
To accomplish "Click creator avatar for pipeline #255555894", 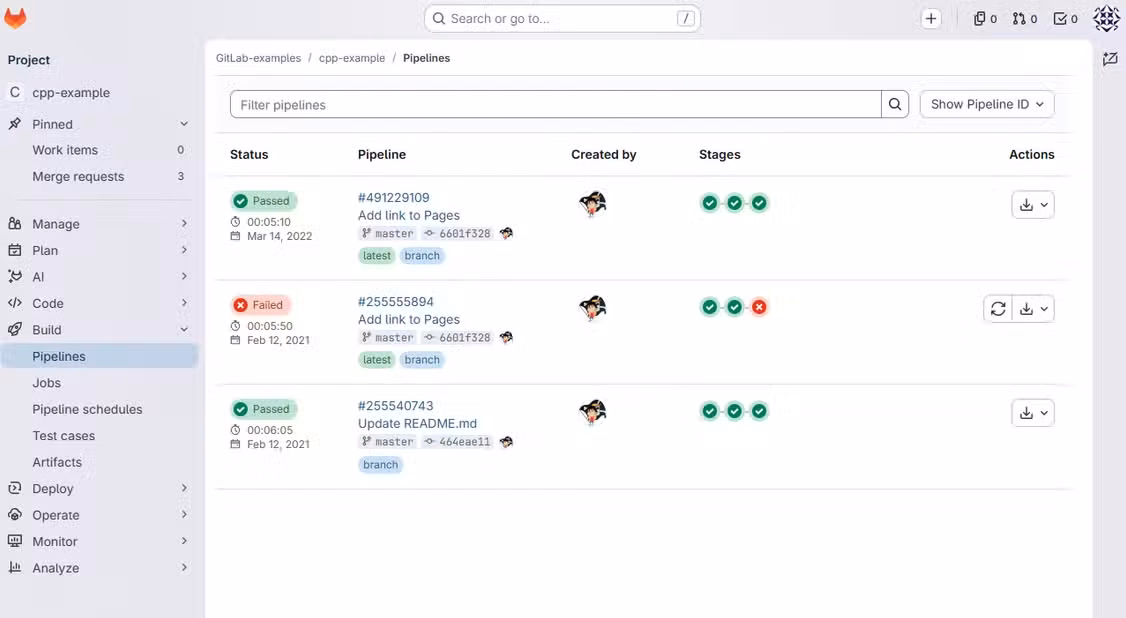I will 592,308.
